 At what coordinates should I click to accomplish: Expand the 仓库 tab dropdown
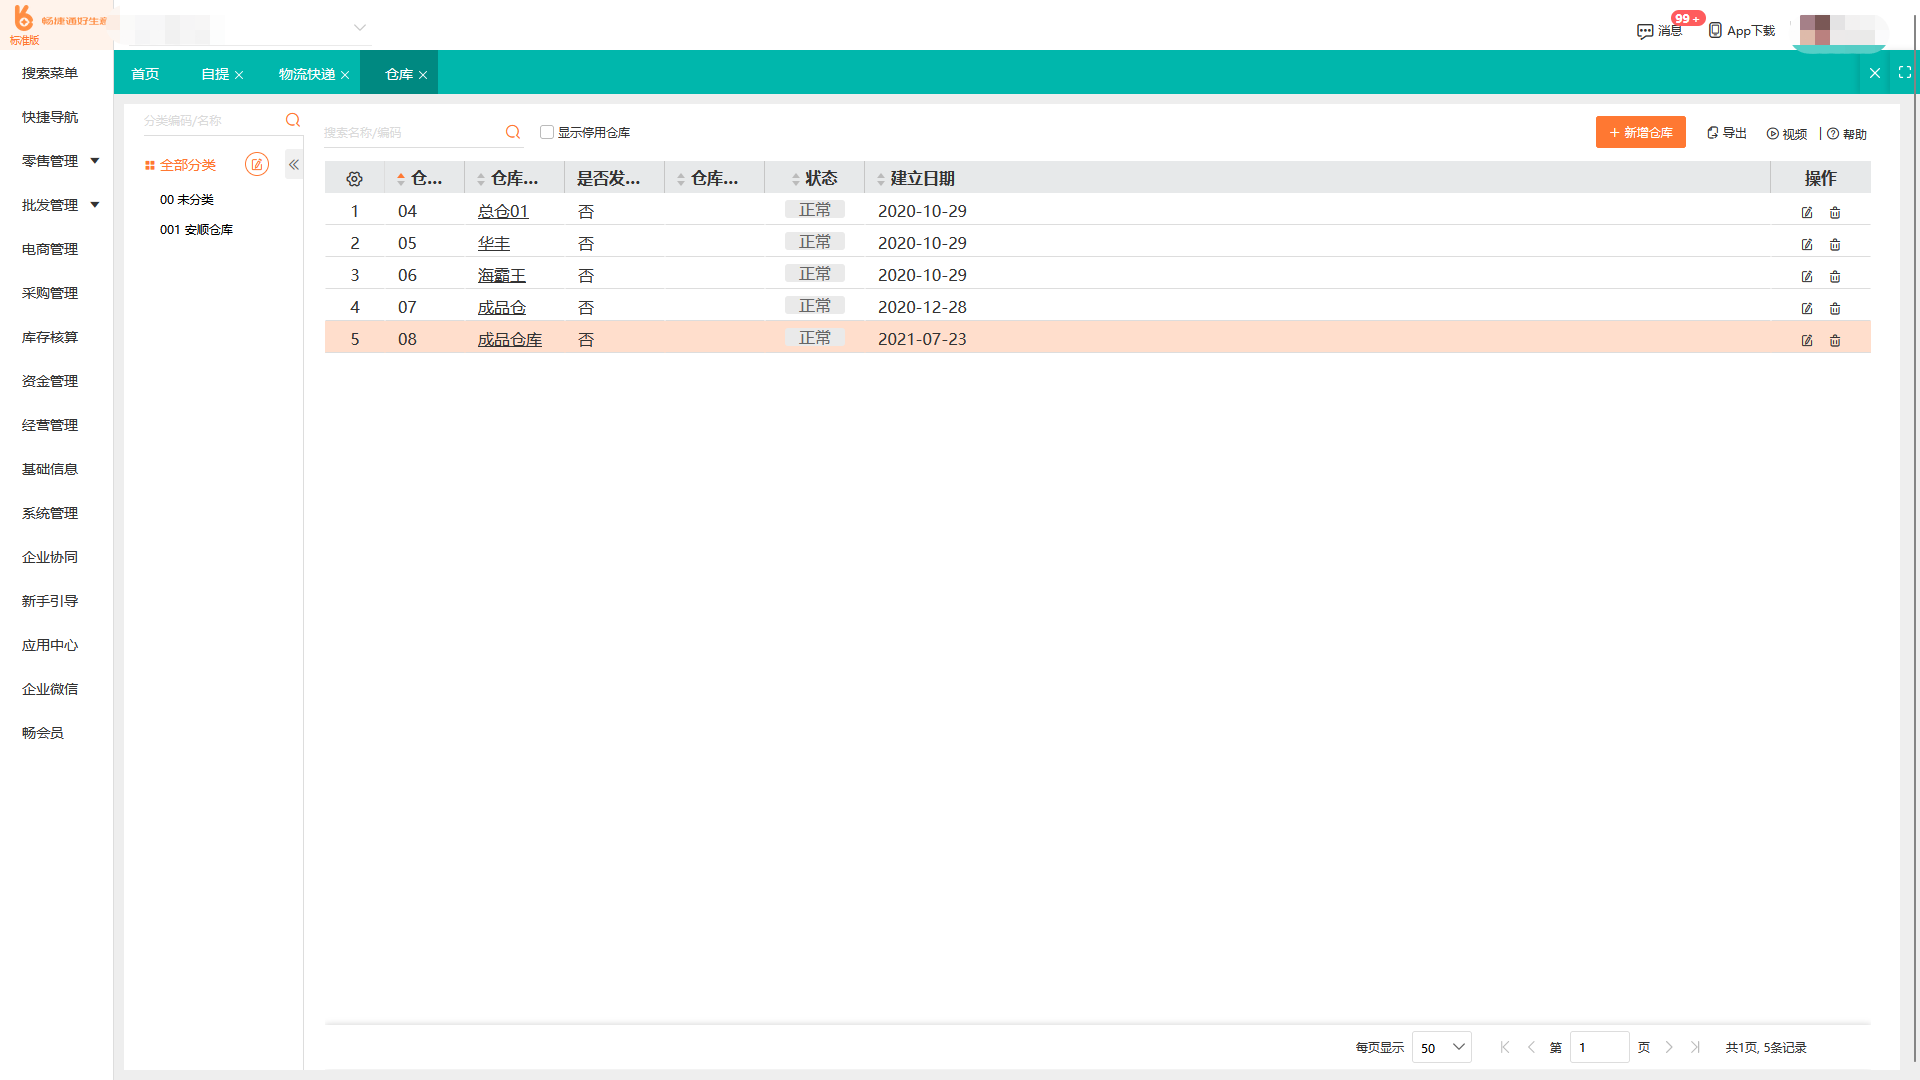[400, 74]
